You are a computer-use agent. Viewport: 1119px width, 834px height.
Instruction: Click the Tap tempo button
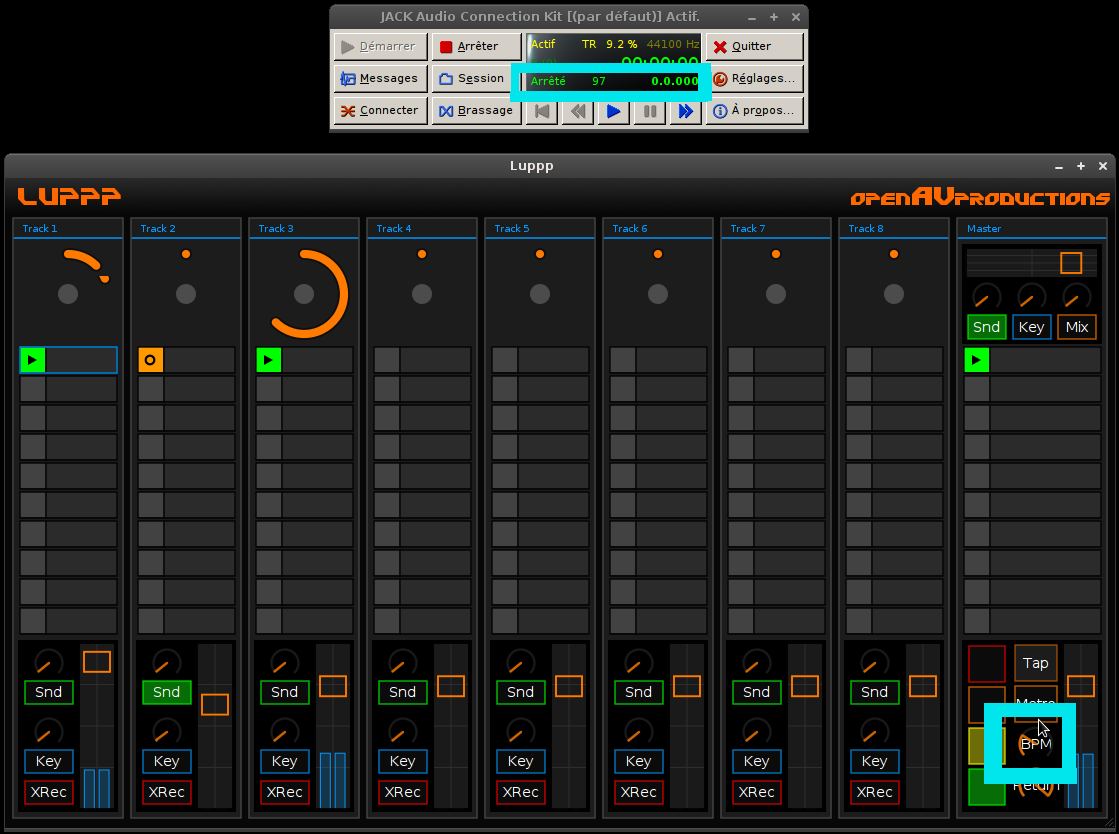coord(1036,663)
